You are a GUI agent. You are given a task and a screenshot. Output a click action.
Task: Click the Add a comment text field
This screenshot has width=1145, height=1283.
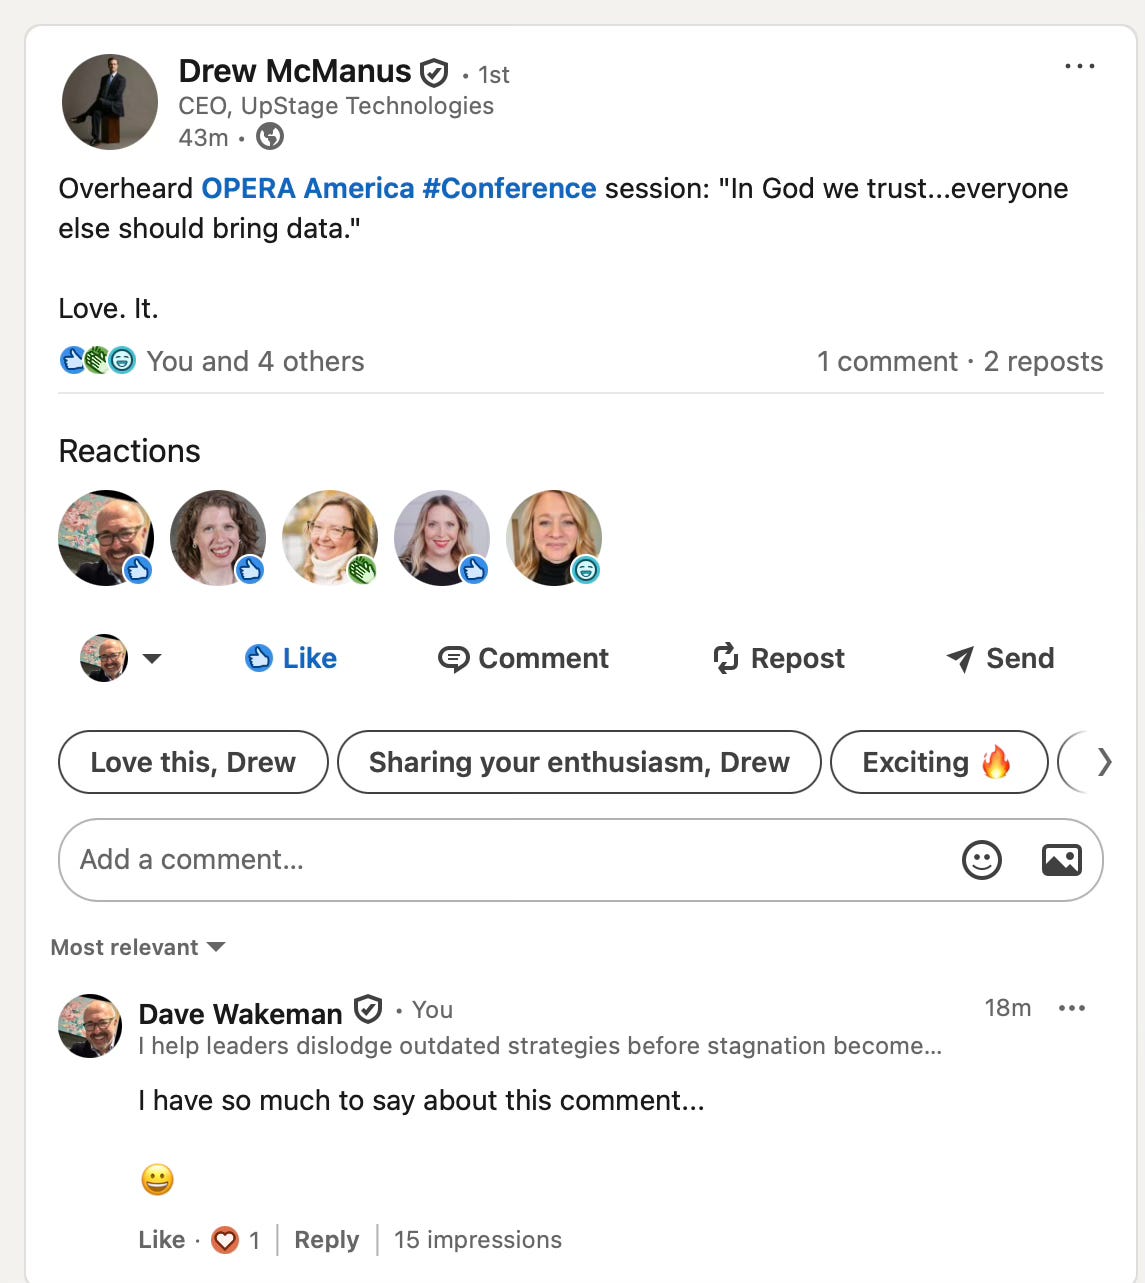[500, 860]
